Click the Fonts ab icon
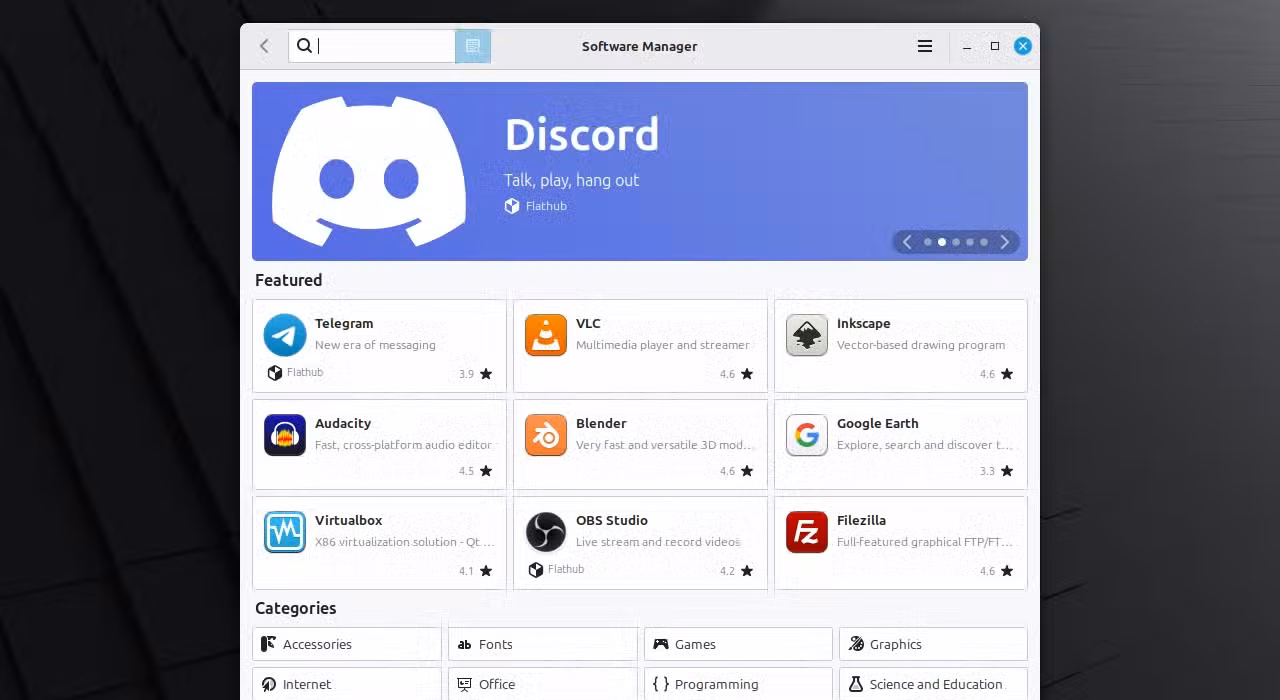Image resolution: width=1280 pixels, height=700 pixels. tap(464, 645)
